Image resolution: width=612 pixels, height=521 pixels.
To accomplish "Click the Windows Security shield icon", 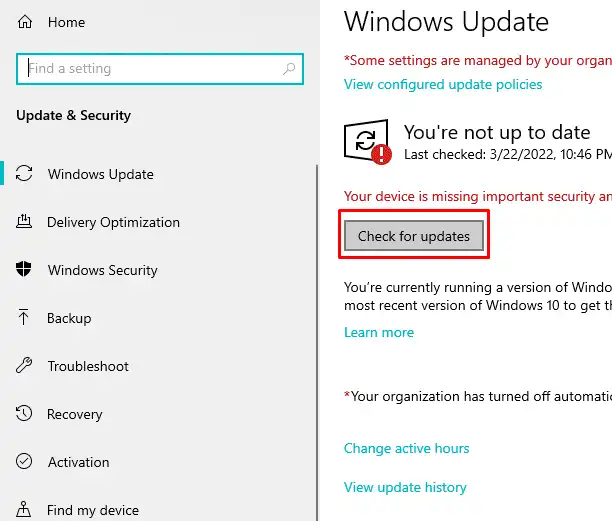I will (25, 270).
